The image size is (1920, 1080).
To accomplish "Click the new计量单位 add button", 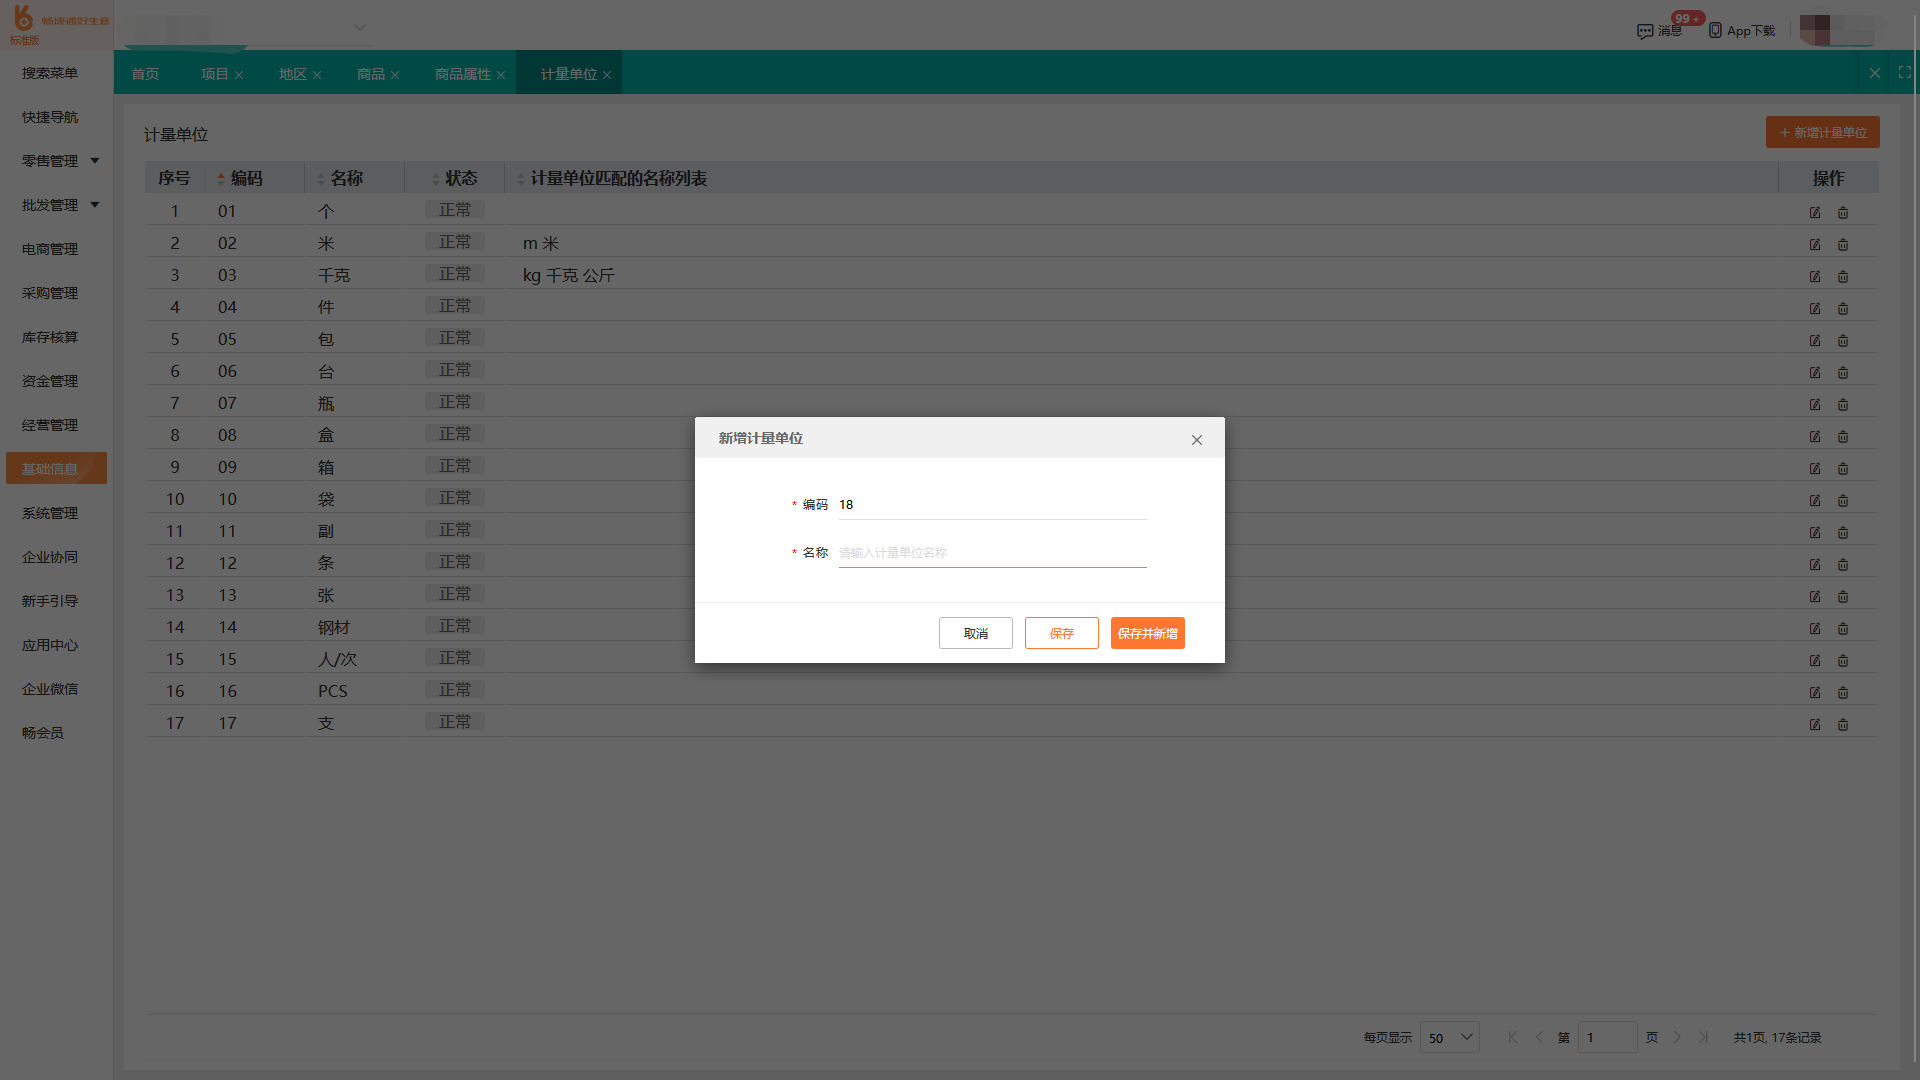I will (x=1822, y=132).
